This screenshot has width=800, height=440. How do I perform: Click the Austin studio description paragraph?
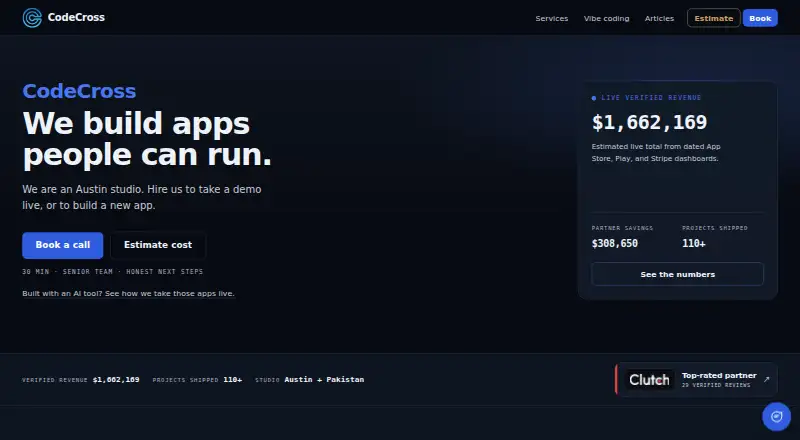click(142, 197)
